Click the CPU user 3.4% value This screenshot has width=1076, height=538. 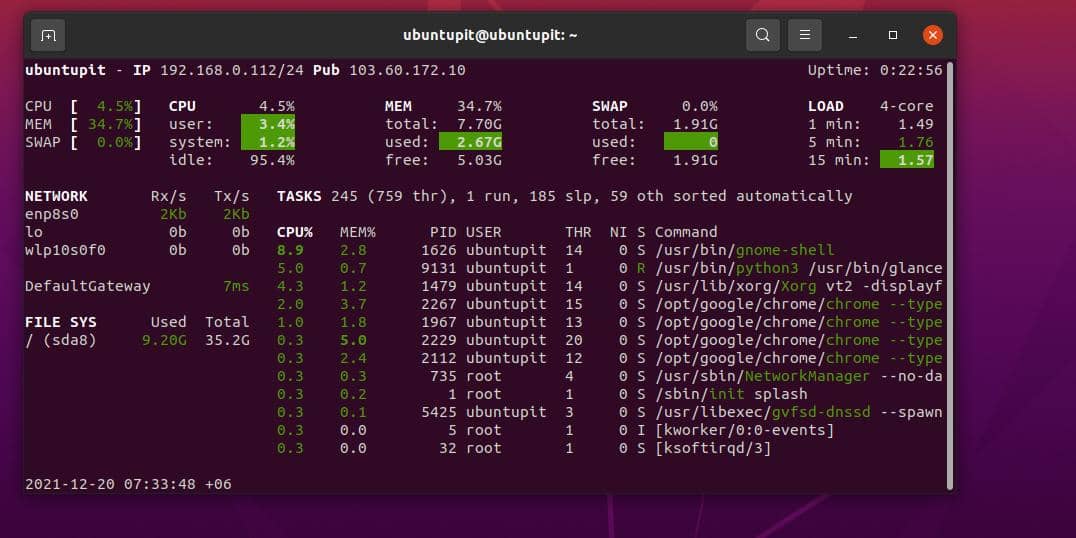(268, 124)
